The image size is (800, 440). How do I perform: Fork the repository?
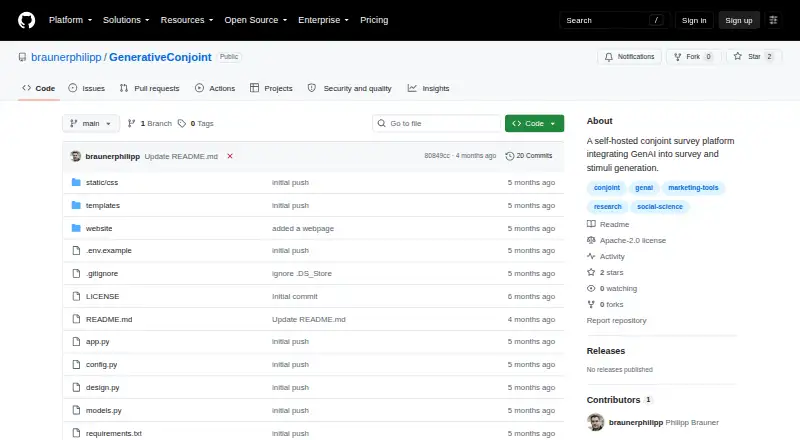pyautogui.click(x=693, y=57)
